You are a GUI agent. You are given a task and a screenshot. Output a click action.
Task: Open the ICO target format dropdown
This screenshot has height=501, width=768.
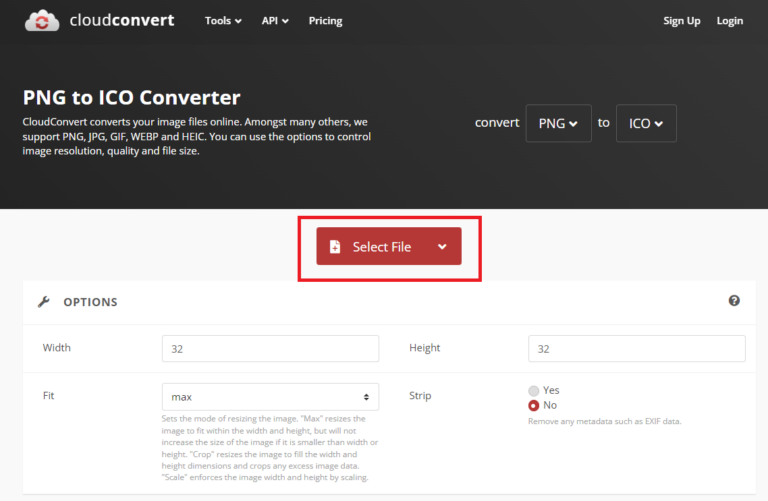coord(646,124)
